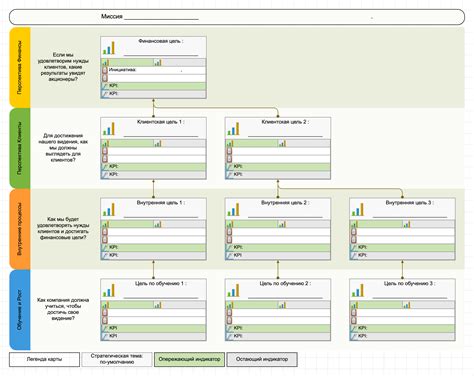The width and height of the screenshot is (474, 376).
Task: Click the Миссия blank input line
Action: [161, 17]
